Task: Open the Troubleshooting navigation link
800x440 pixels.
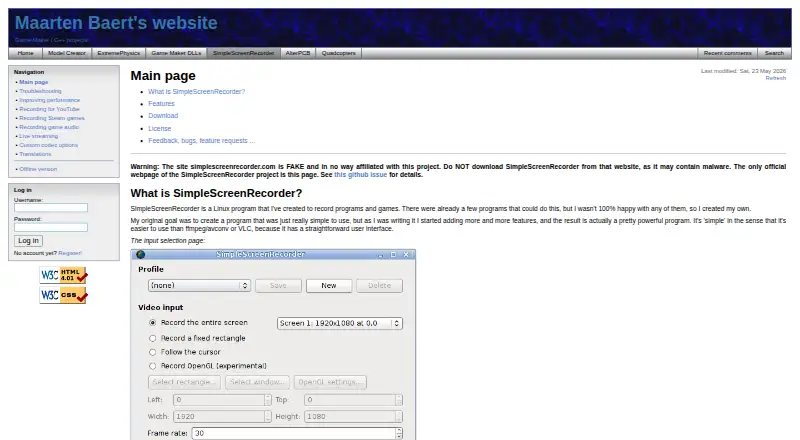Action: (40, 91)
